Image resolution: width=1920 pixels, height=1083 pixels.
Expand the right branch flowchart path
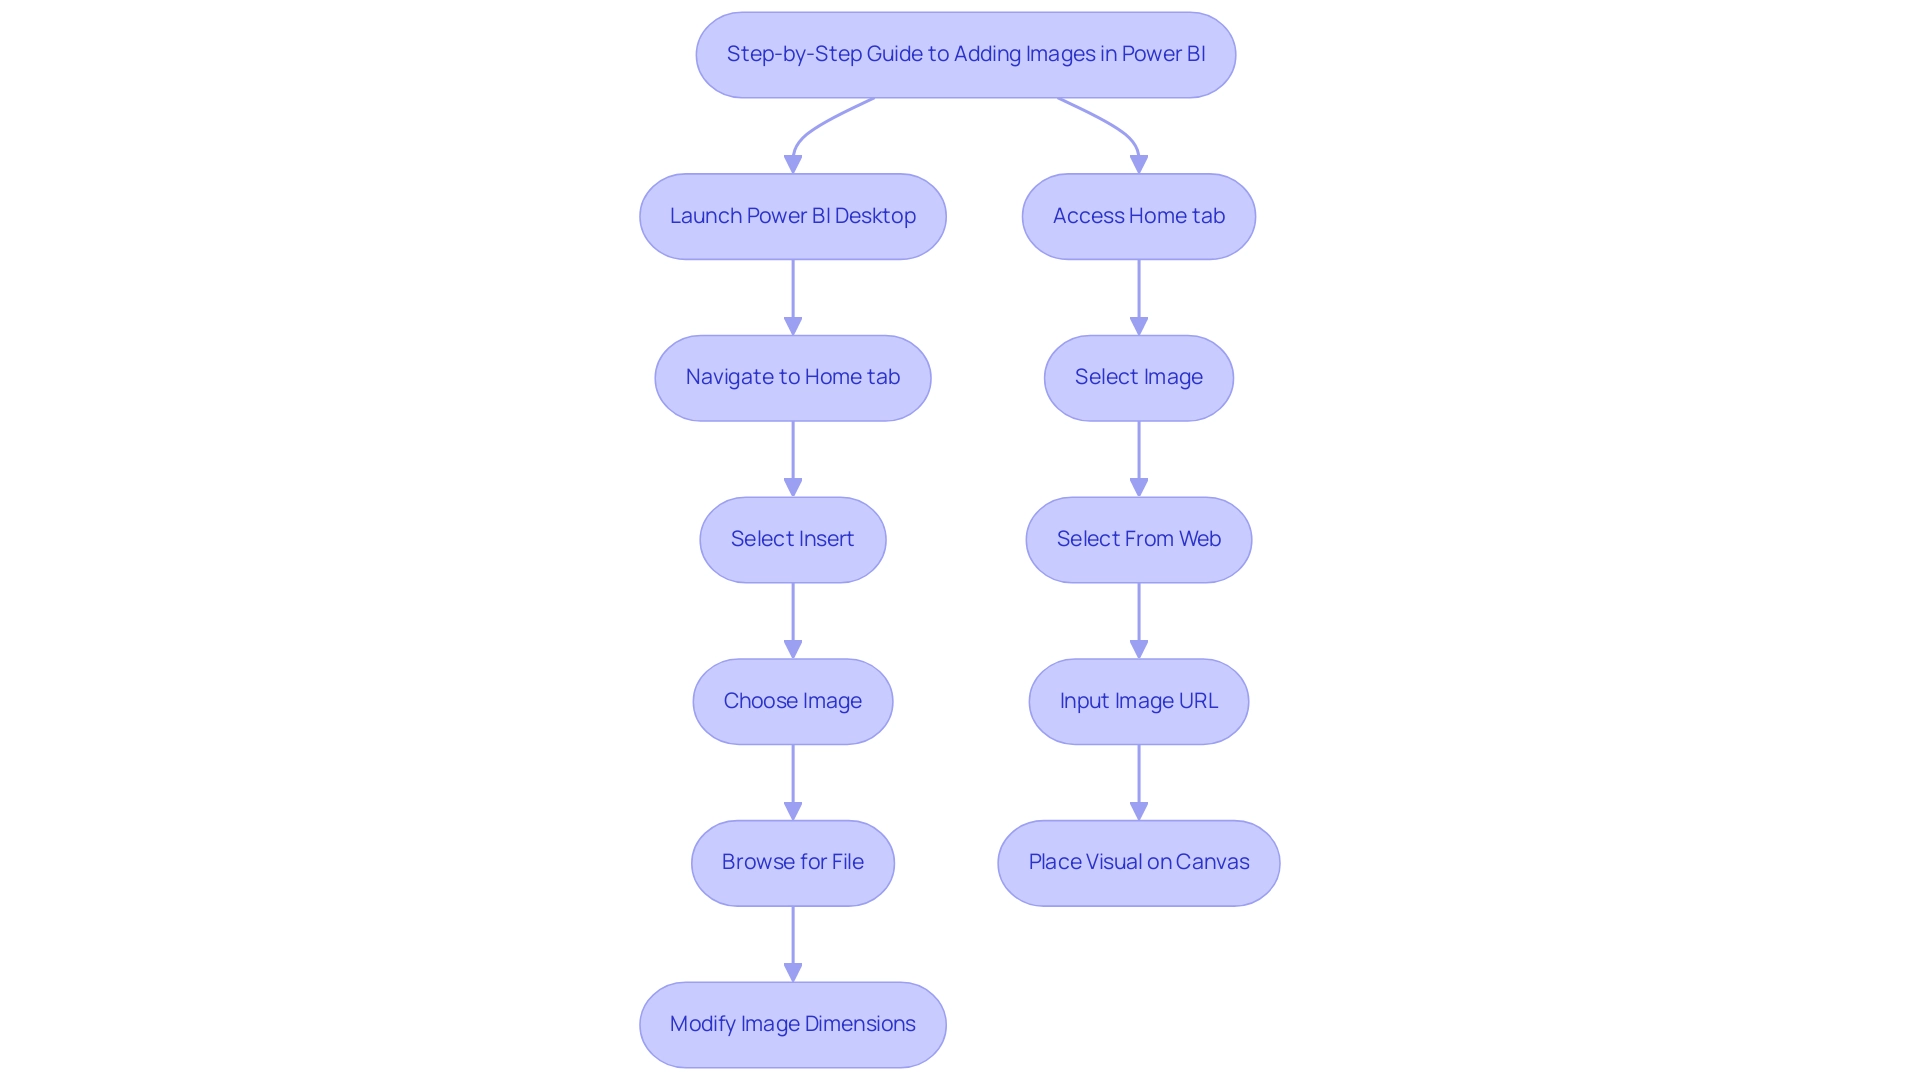(1138, 215)
